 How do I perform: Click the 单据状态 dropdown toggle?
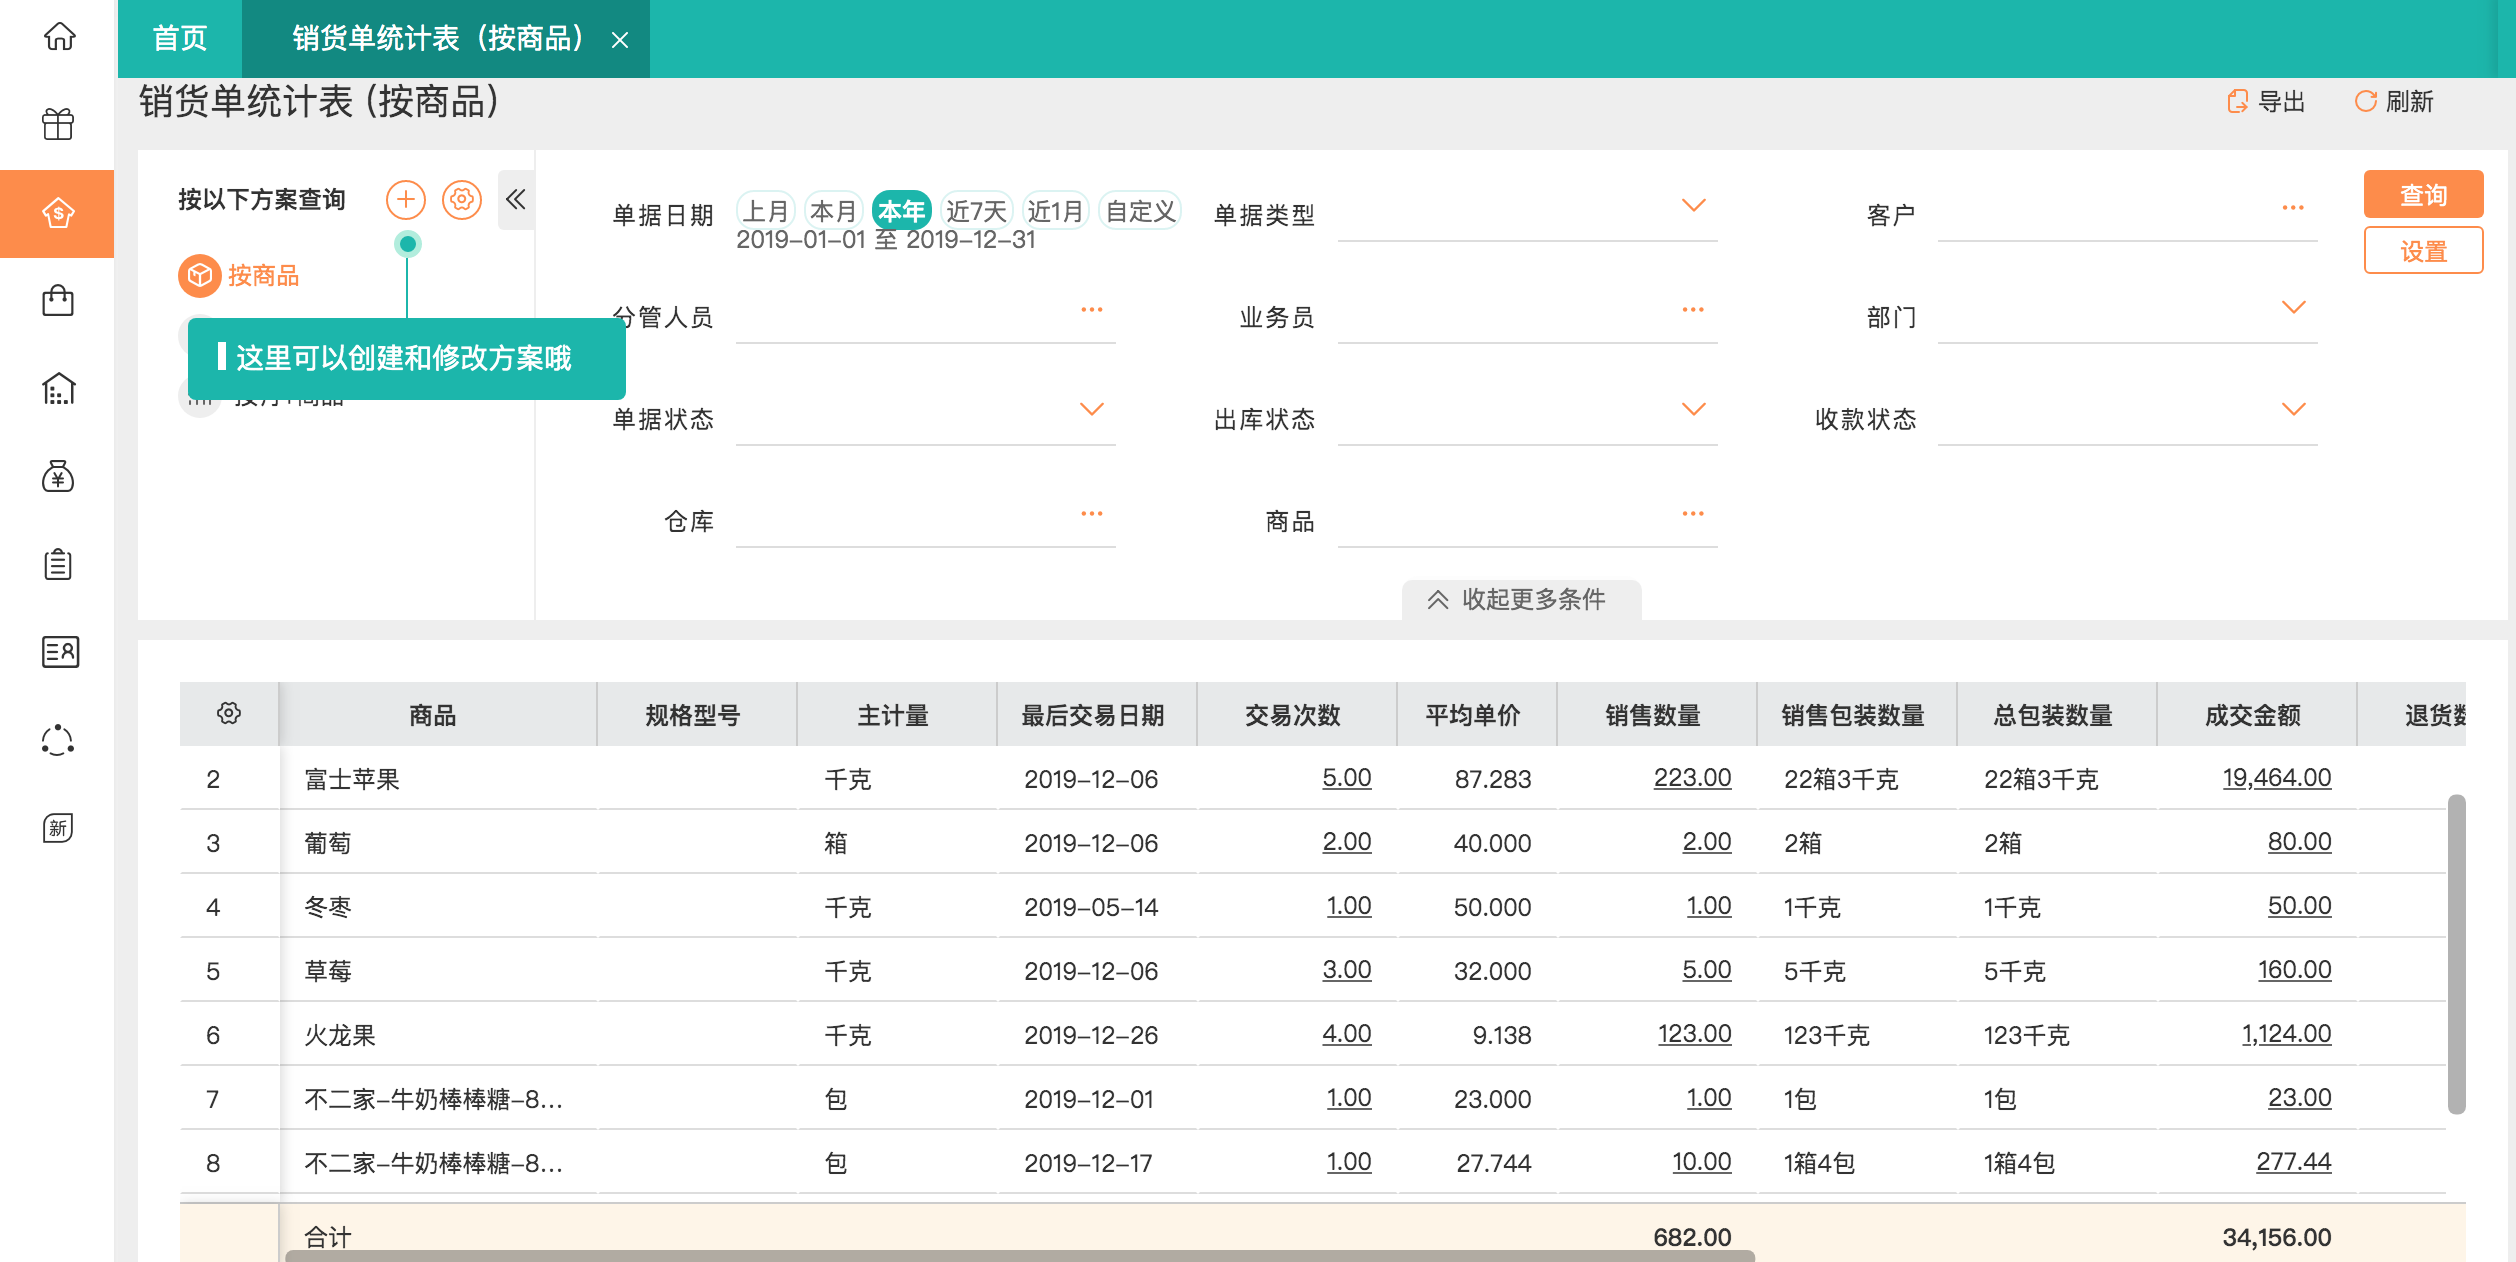[1094, 415]
